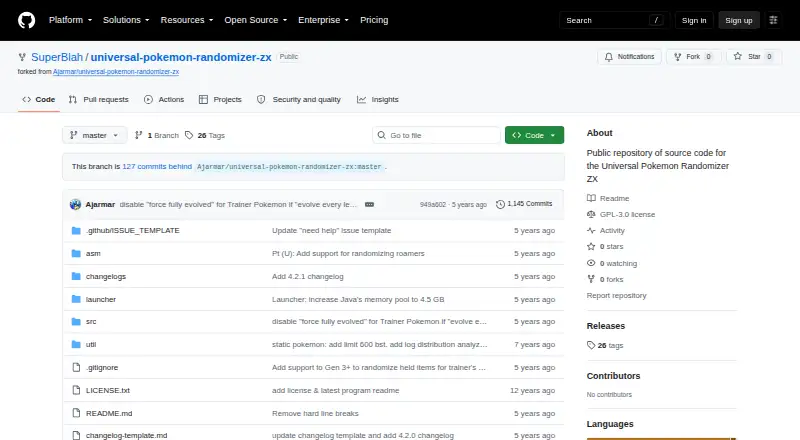Open universal-pokemon-randomizer-zx repository link
This screenshot has height=440, width=800.
tap(181, 57)
